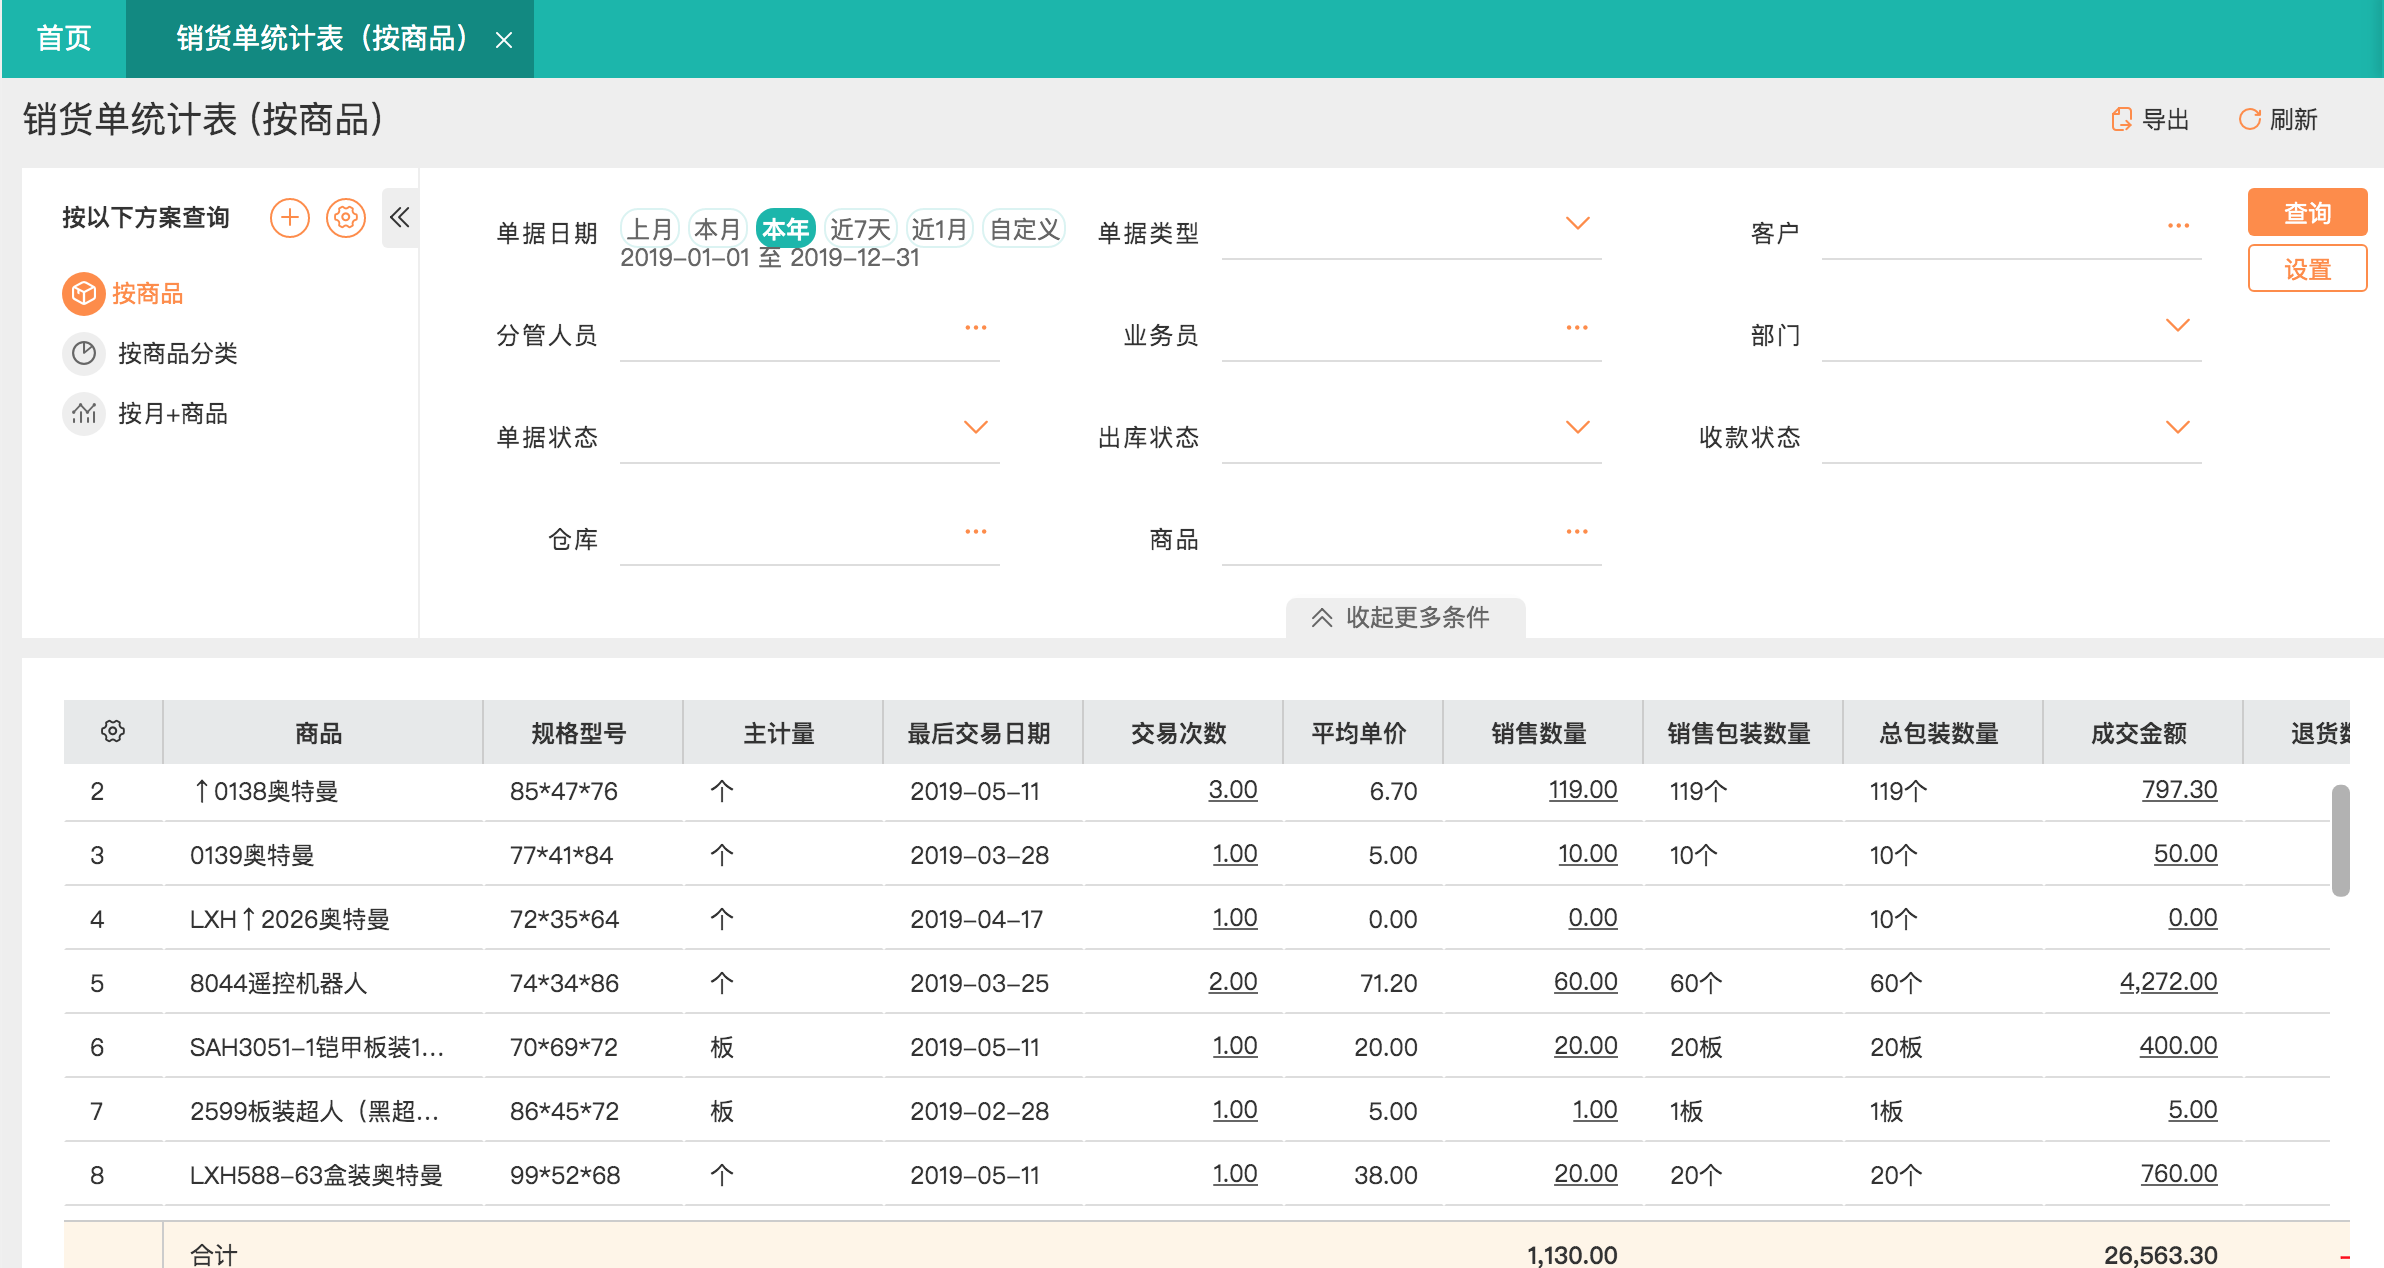Image resolution: width=2384 pixels, height=1268 pixels.
Task: Click the settings icon next to add scheme
Action: point(344,218)
